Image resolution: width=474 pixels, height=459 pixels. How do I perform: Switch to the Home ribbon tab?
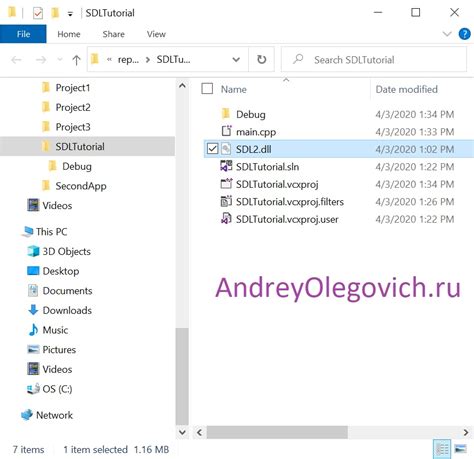coord(69,34)
